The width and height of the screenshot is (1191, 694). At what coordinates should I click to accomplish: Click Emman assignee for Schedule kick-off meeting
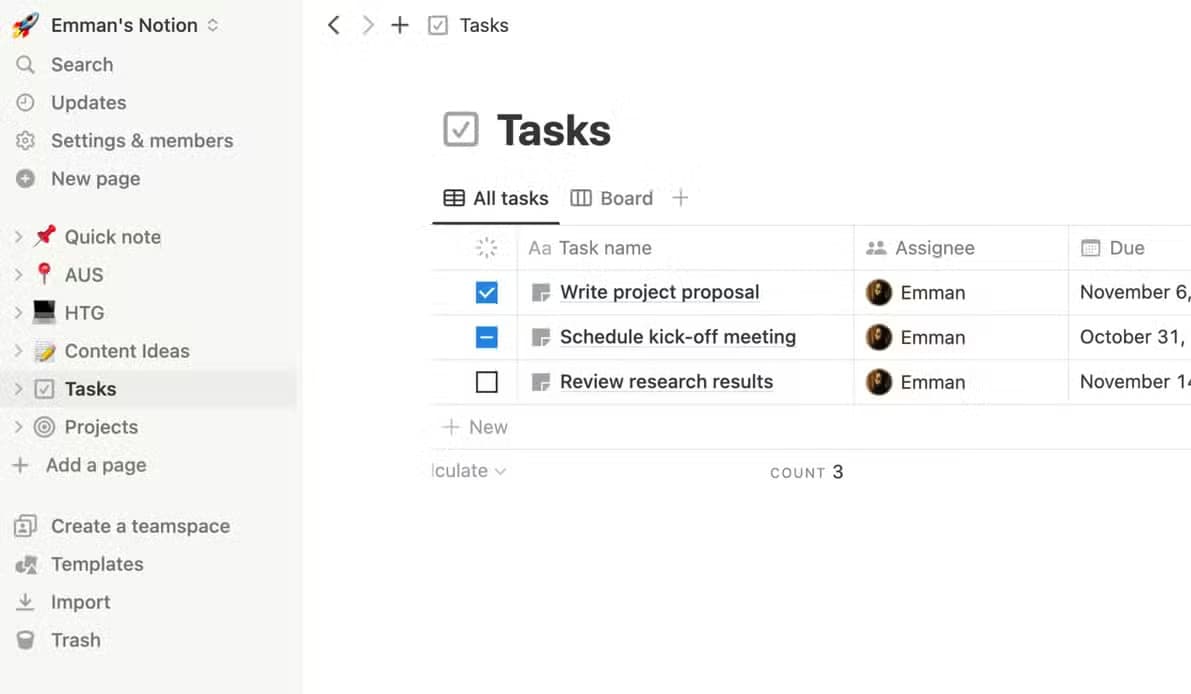(x=915, y=337)
